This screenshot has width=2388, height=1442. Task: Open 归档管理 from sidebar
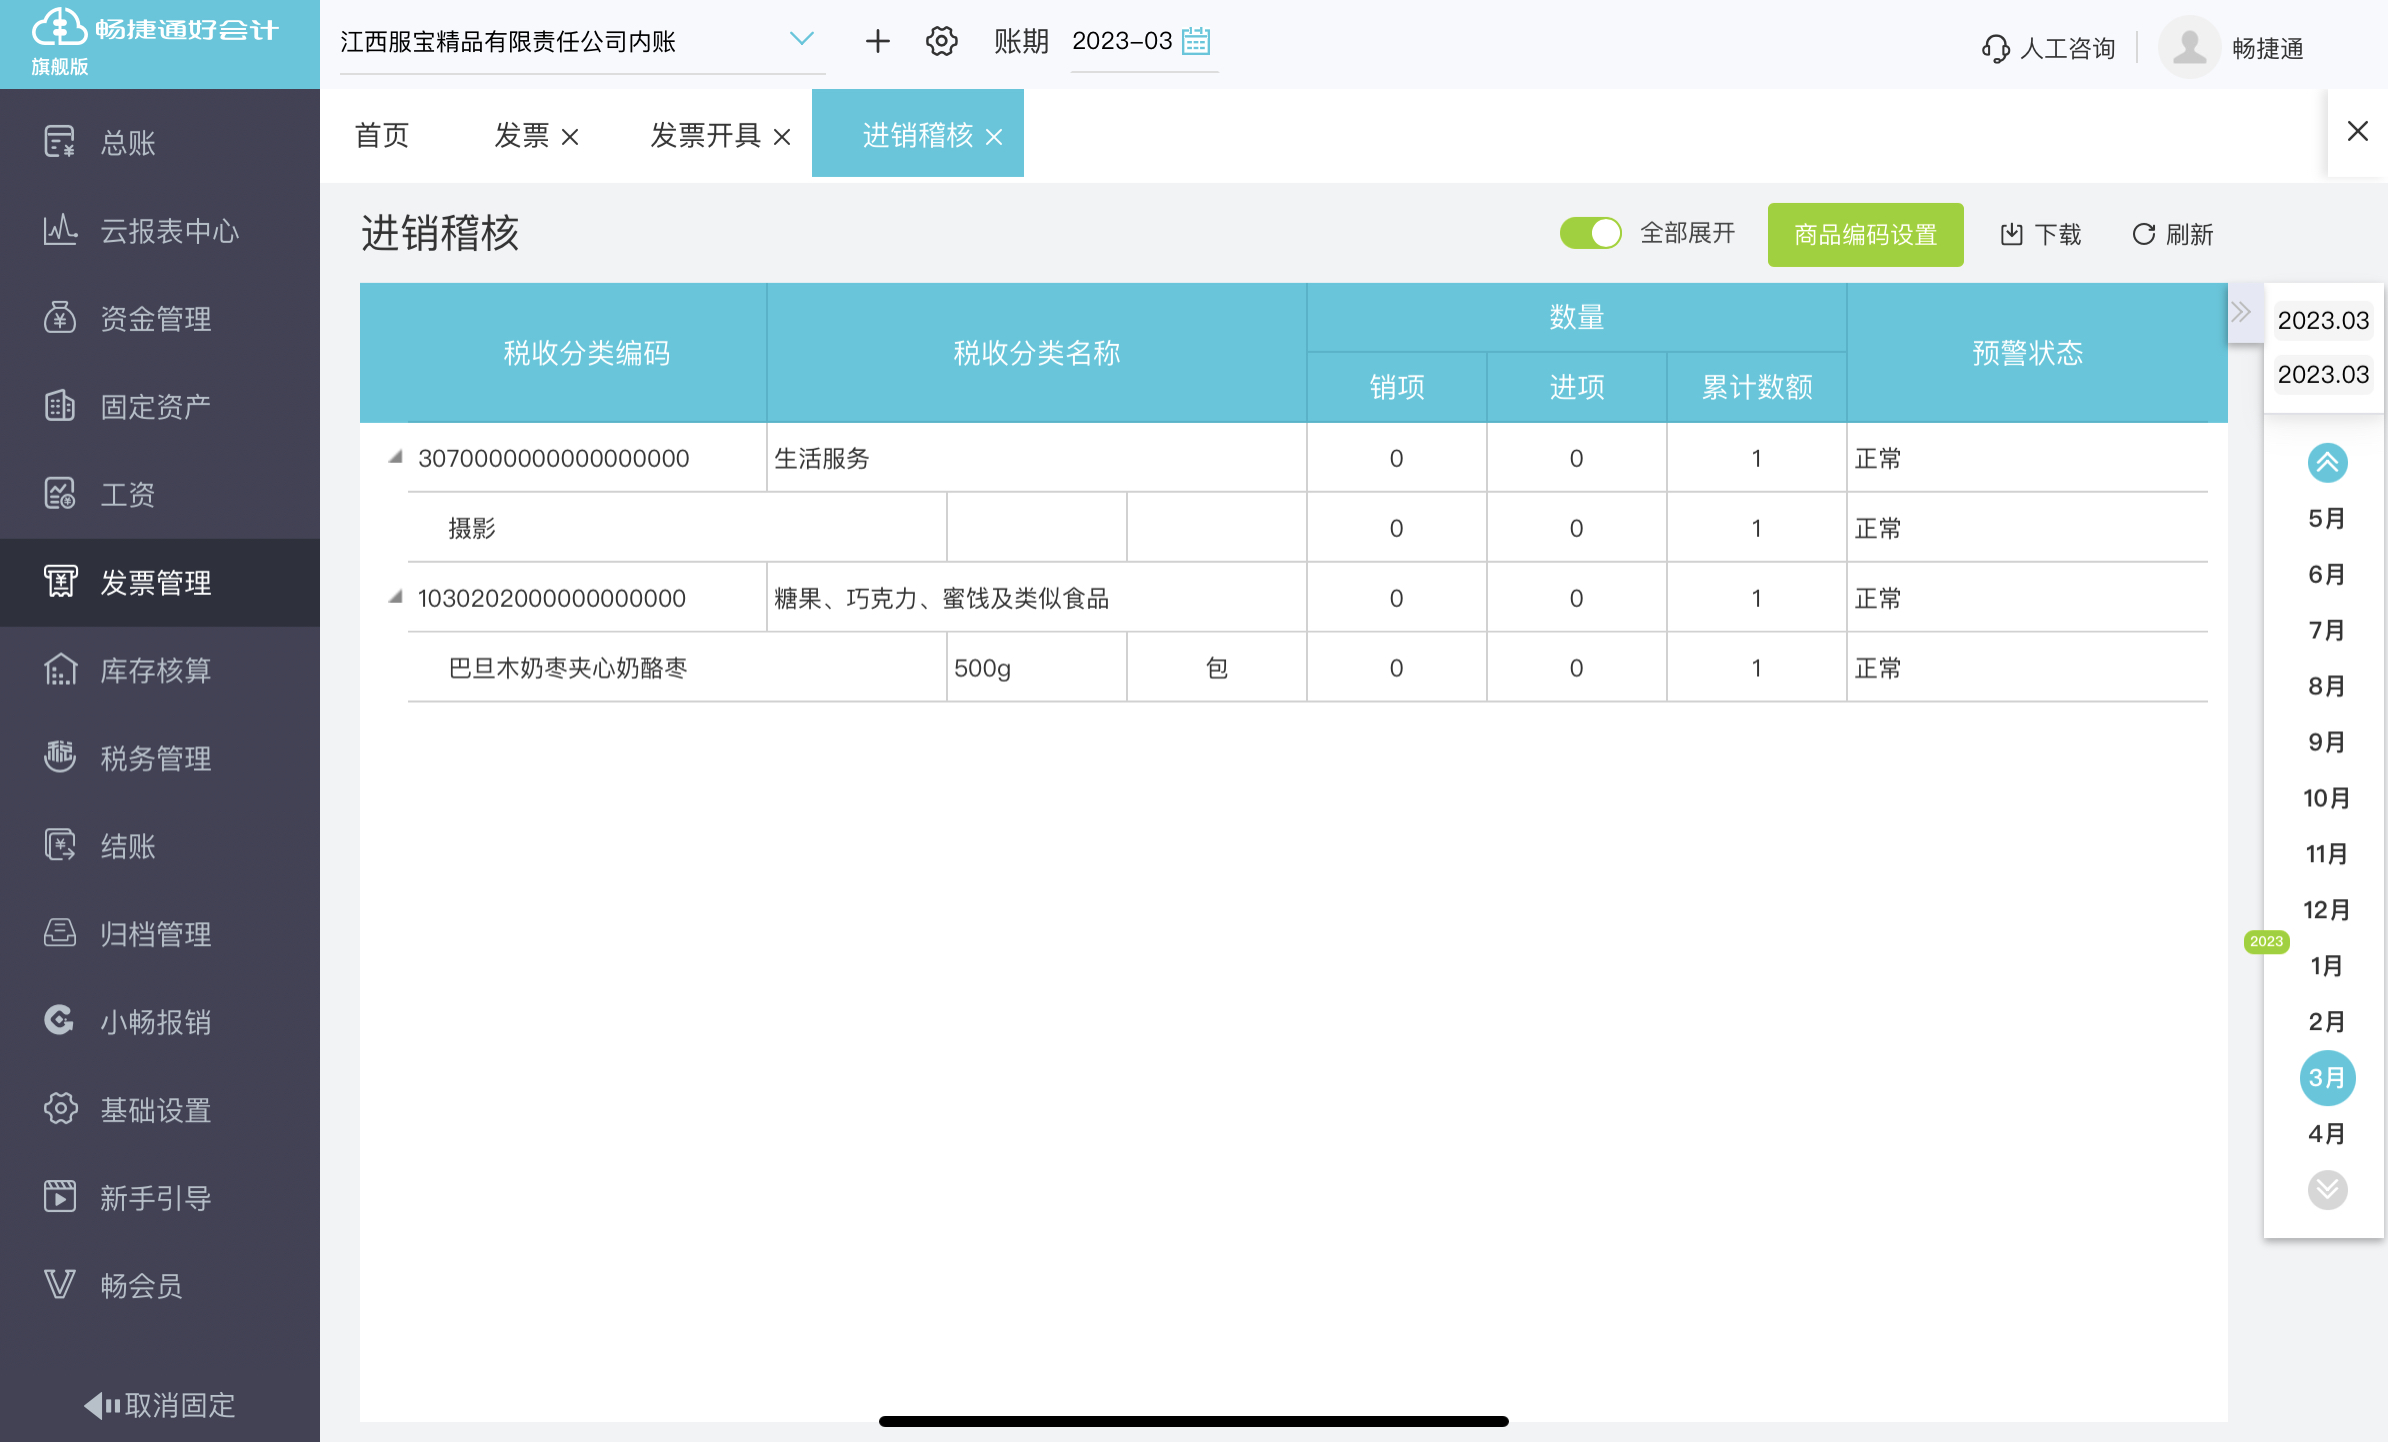(155, 933)
